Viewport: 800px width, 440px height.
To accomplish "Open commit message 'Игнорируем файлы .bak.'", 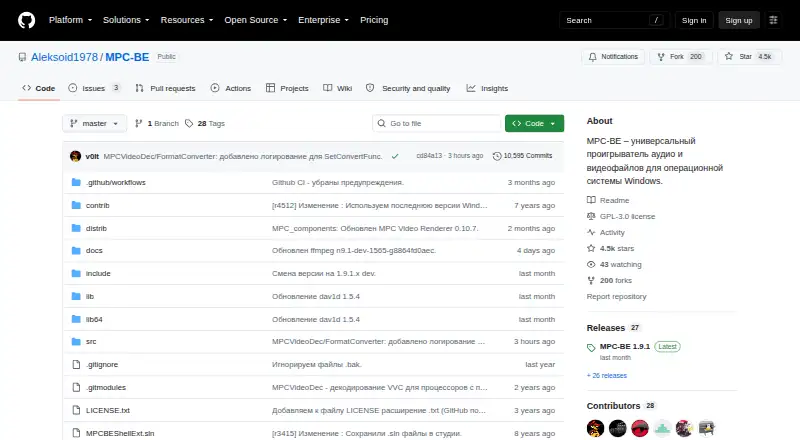I will (317, 364).
